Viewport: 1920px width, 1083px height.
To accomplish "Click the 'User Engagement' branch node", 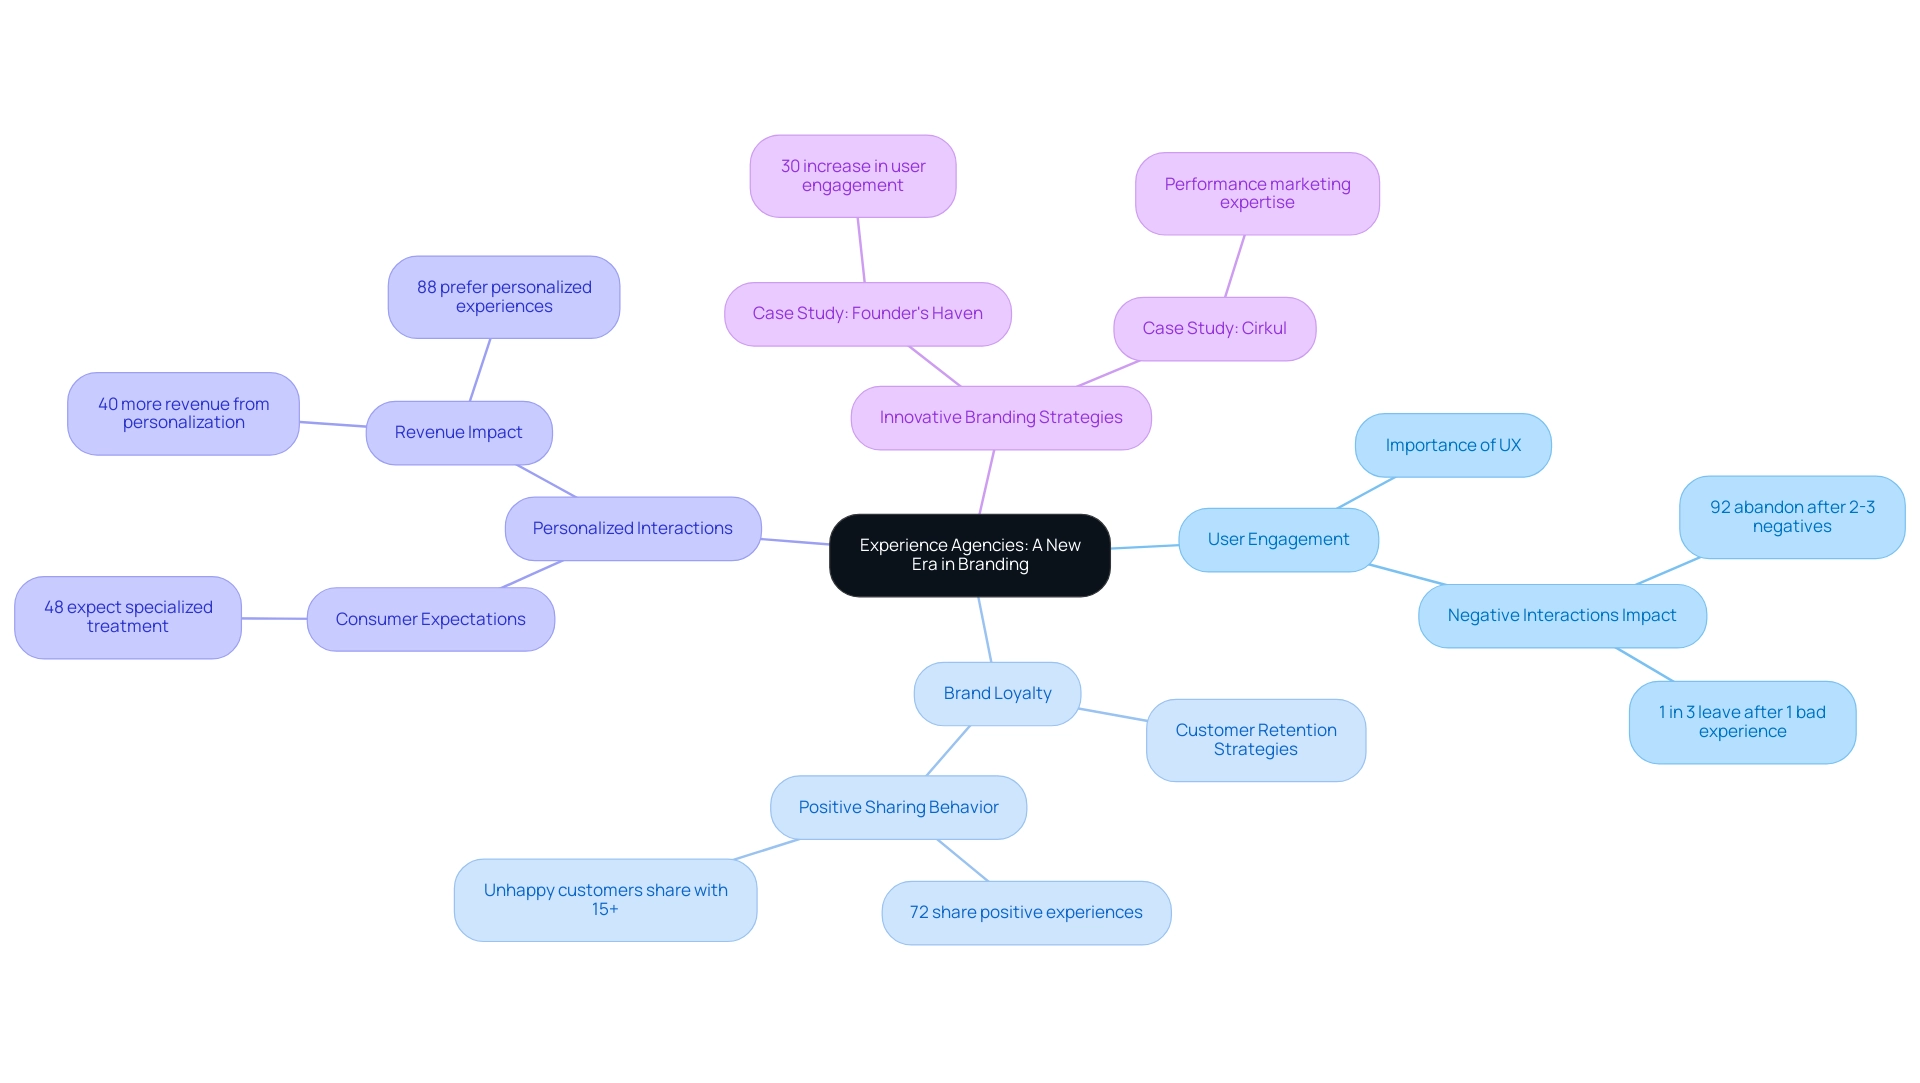I will (x=1274, y=538).
